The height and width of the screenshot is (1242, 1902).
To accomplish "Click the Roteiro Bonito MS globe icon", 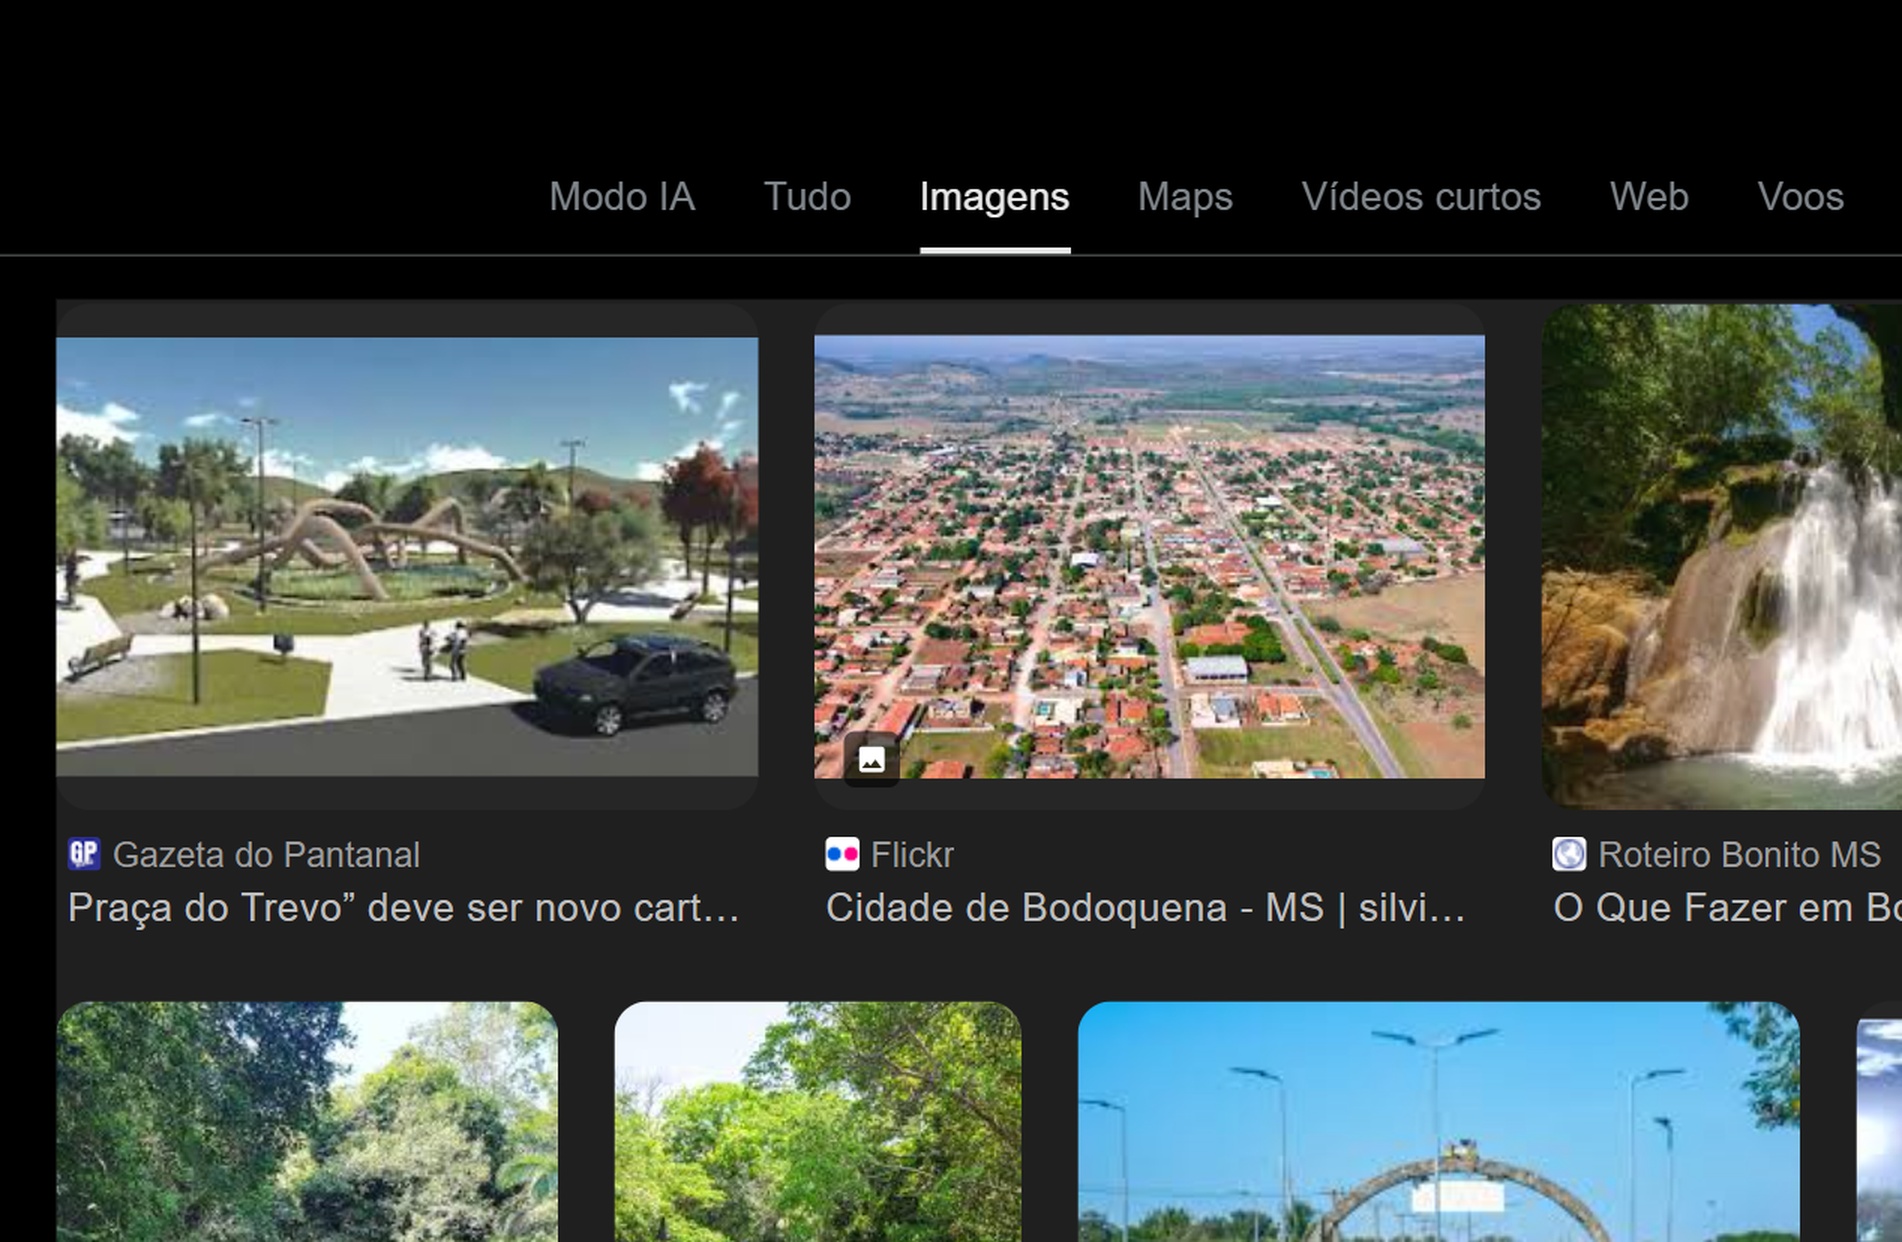I will pos(1569,855).
